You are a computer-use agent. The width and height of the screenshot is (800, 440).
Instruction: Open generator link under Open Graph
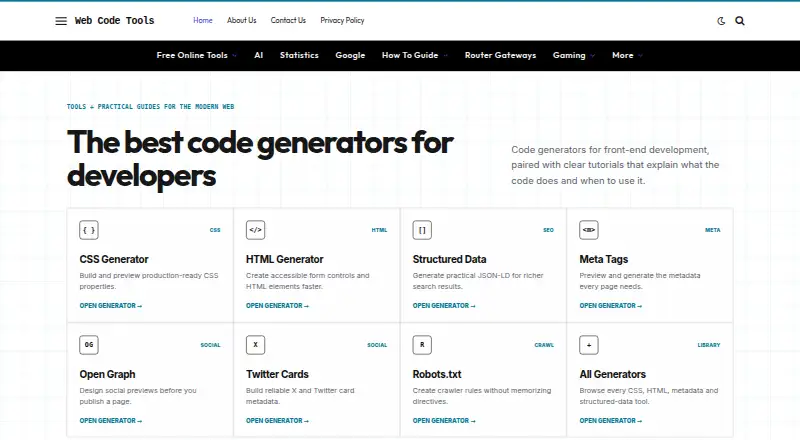click(x=111, y=421)
